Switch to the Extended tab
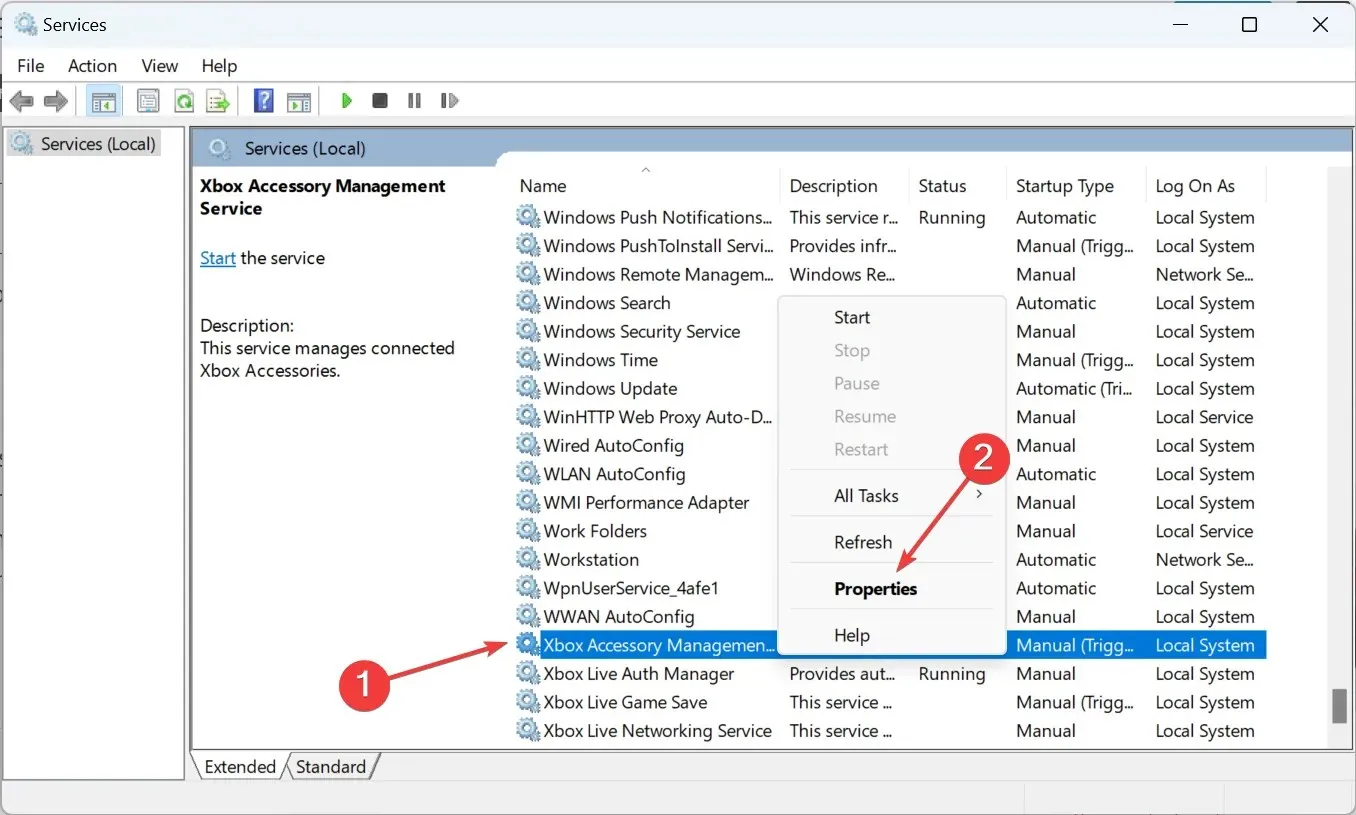 pos(240,767)
